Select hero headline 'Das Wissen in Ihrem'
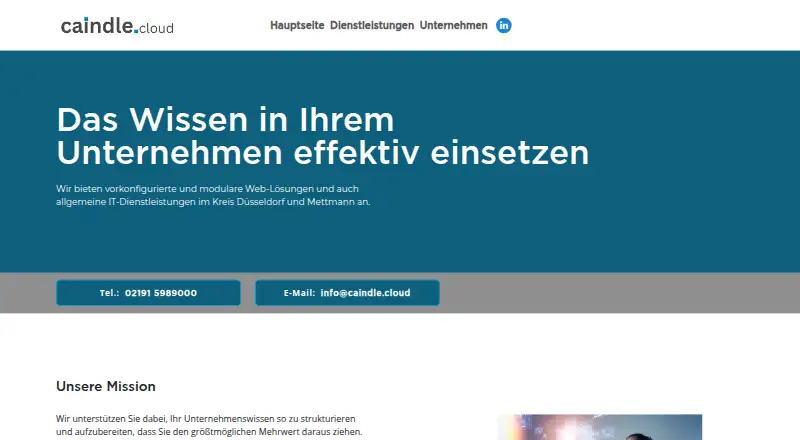The width and height of the screenshot is (800, 440). pos(225,120)
